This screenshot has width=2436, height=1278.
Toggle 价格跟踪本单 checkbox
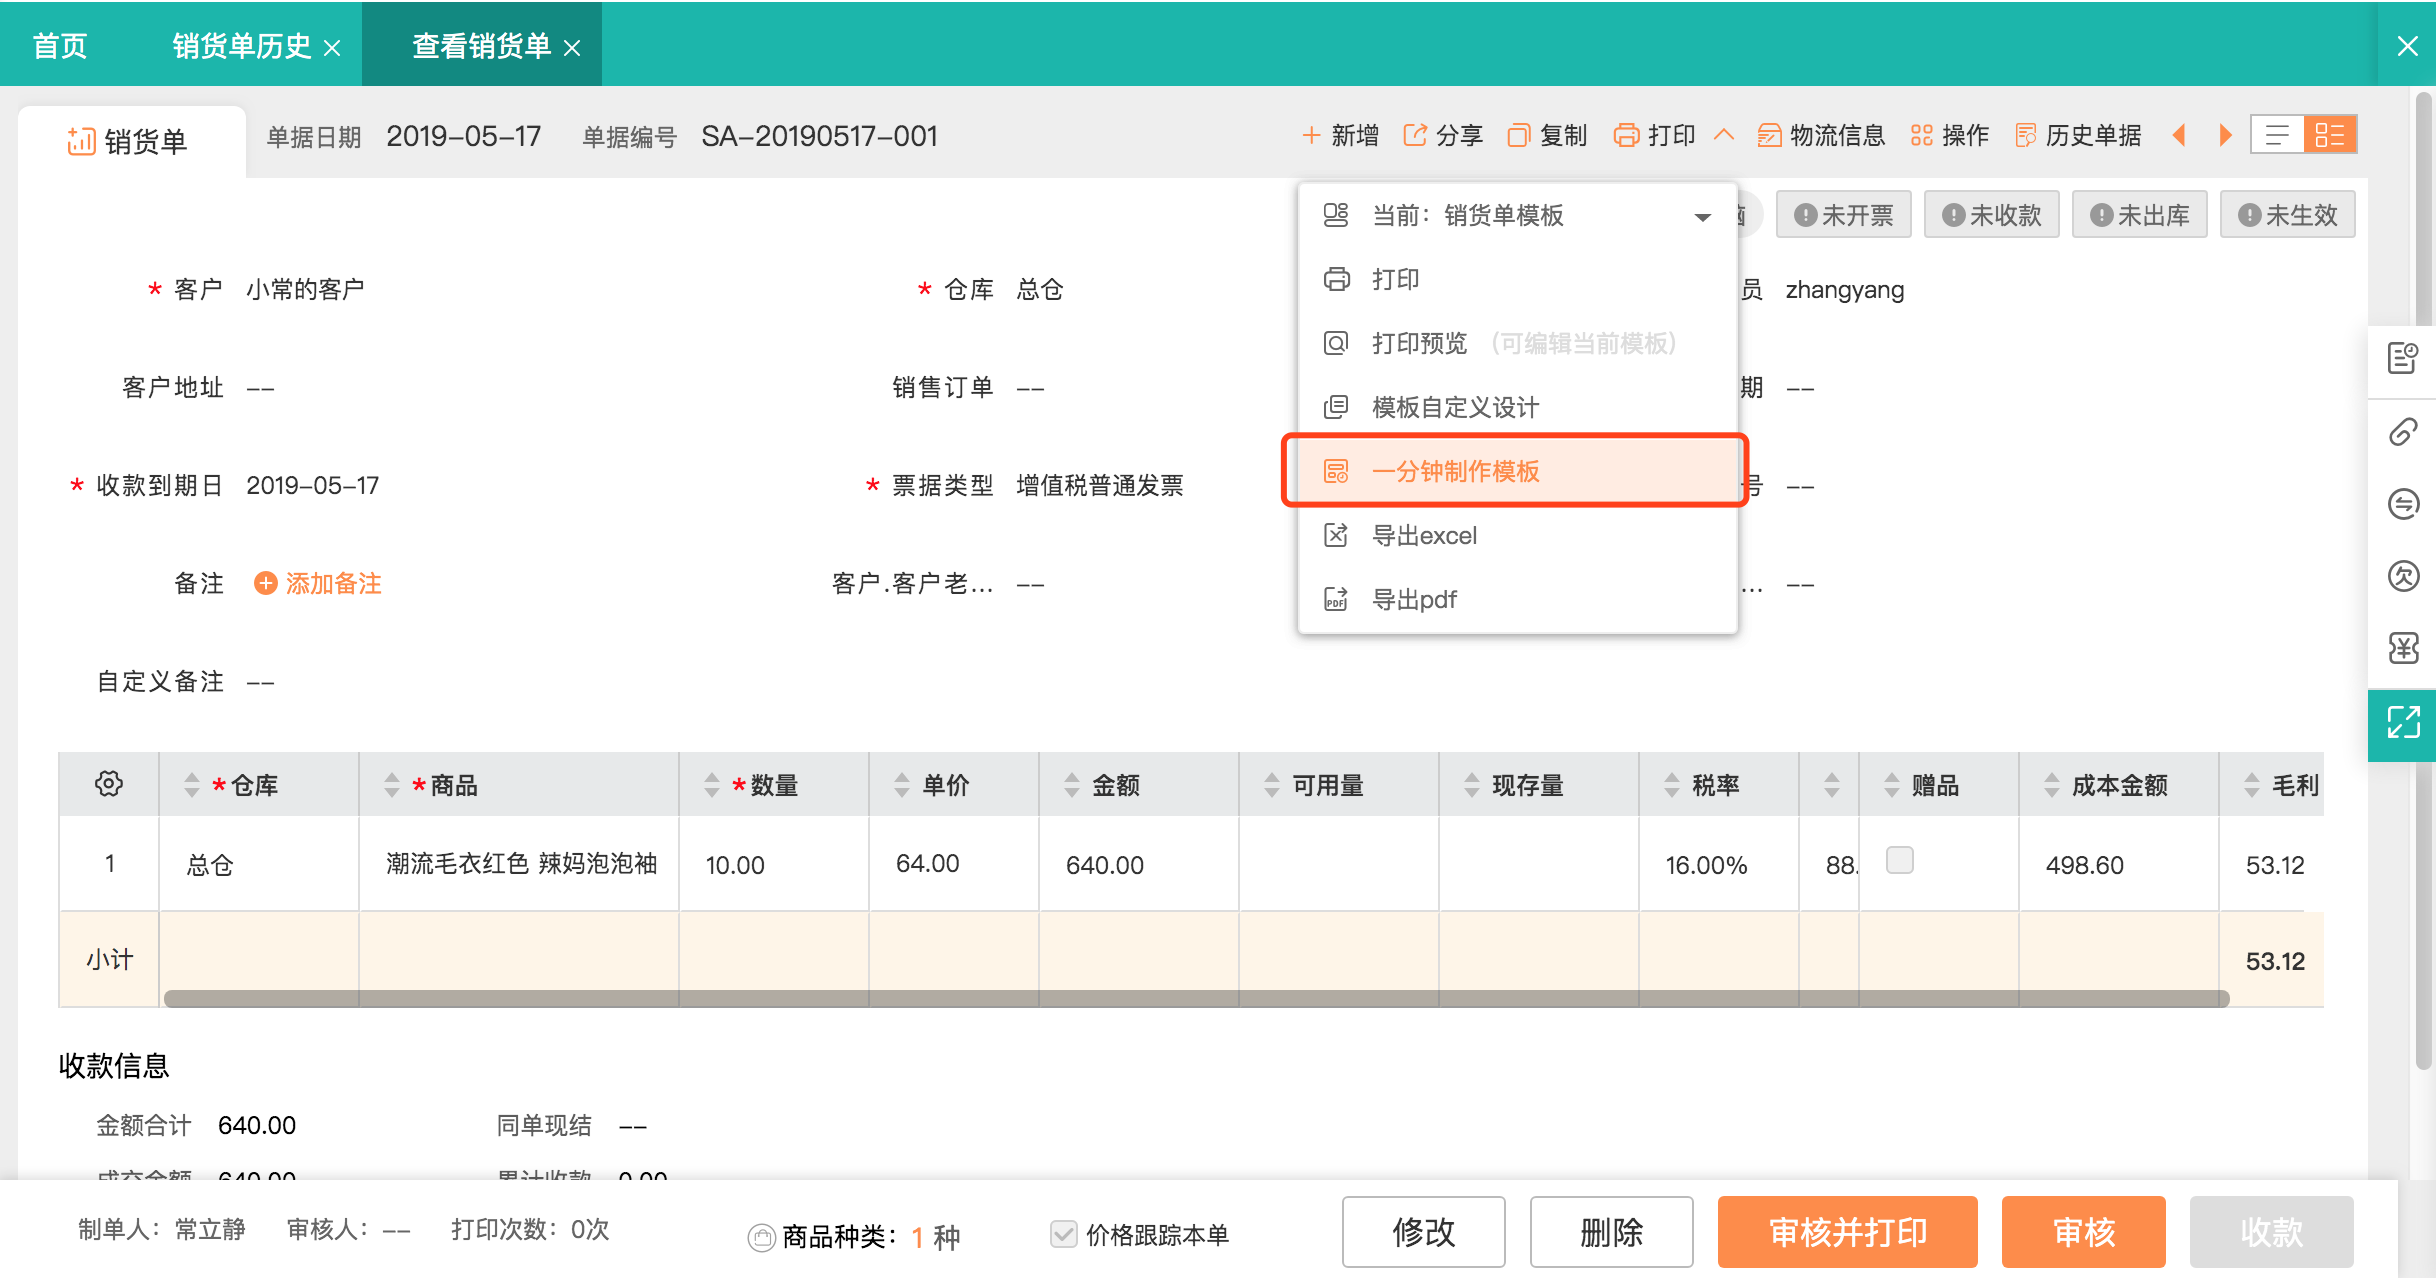(x=1050, y=1233)
